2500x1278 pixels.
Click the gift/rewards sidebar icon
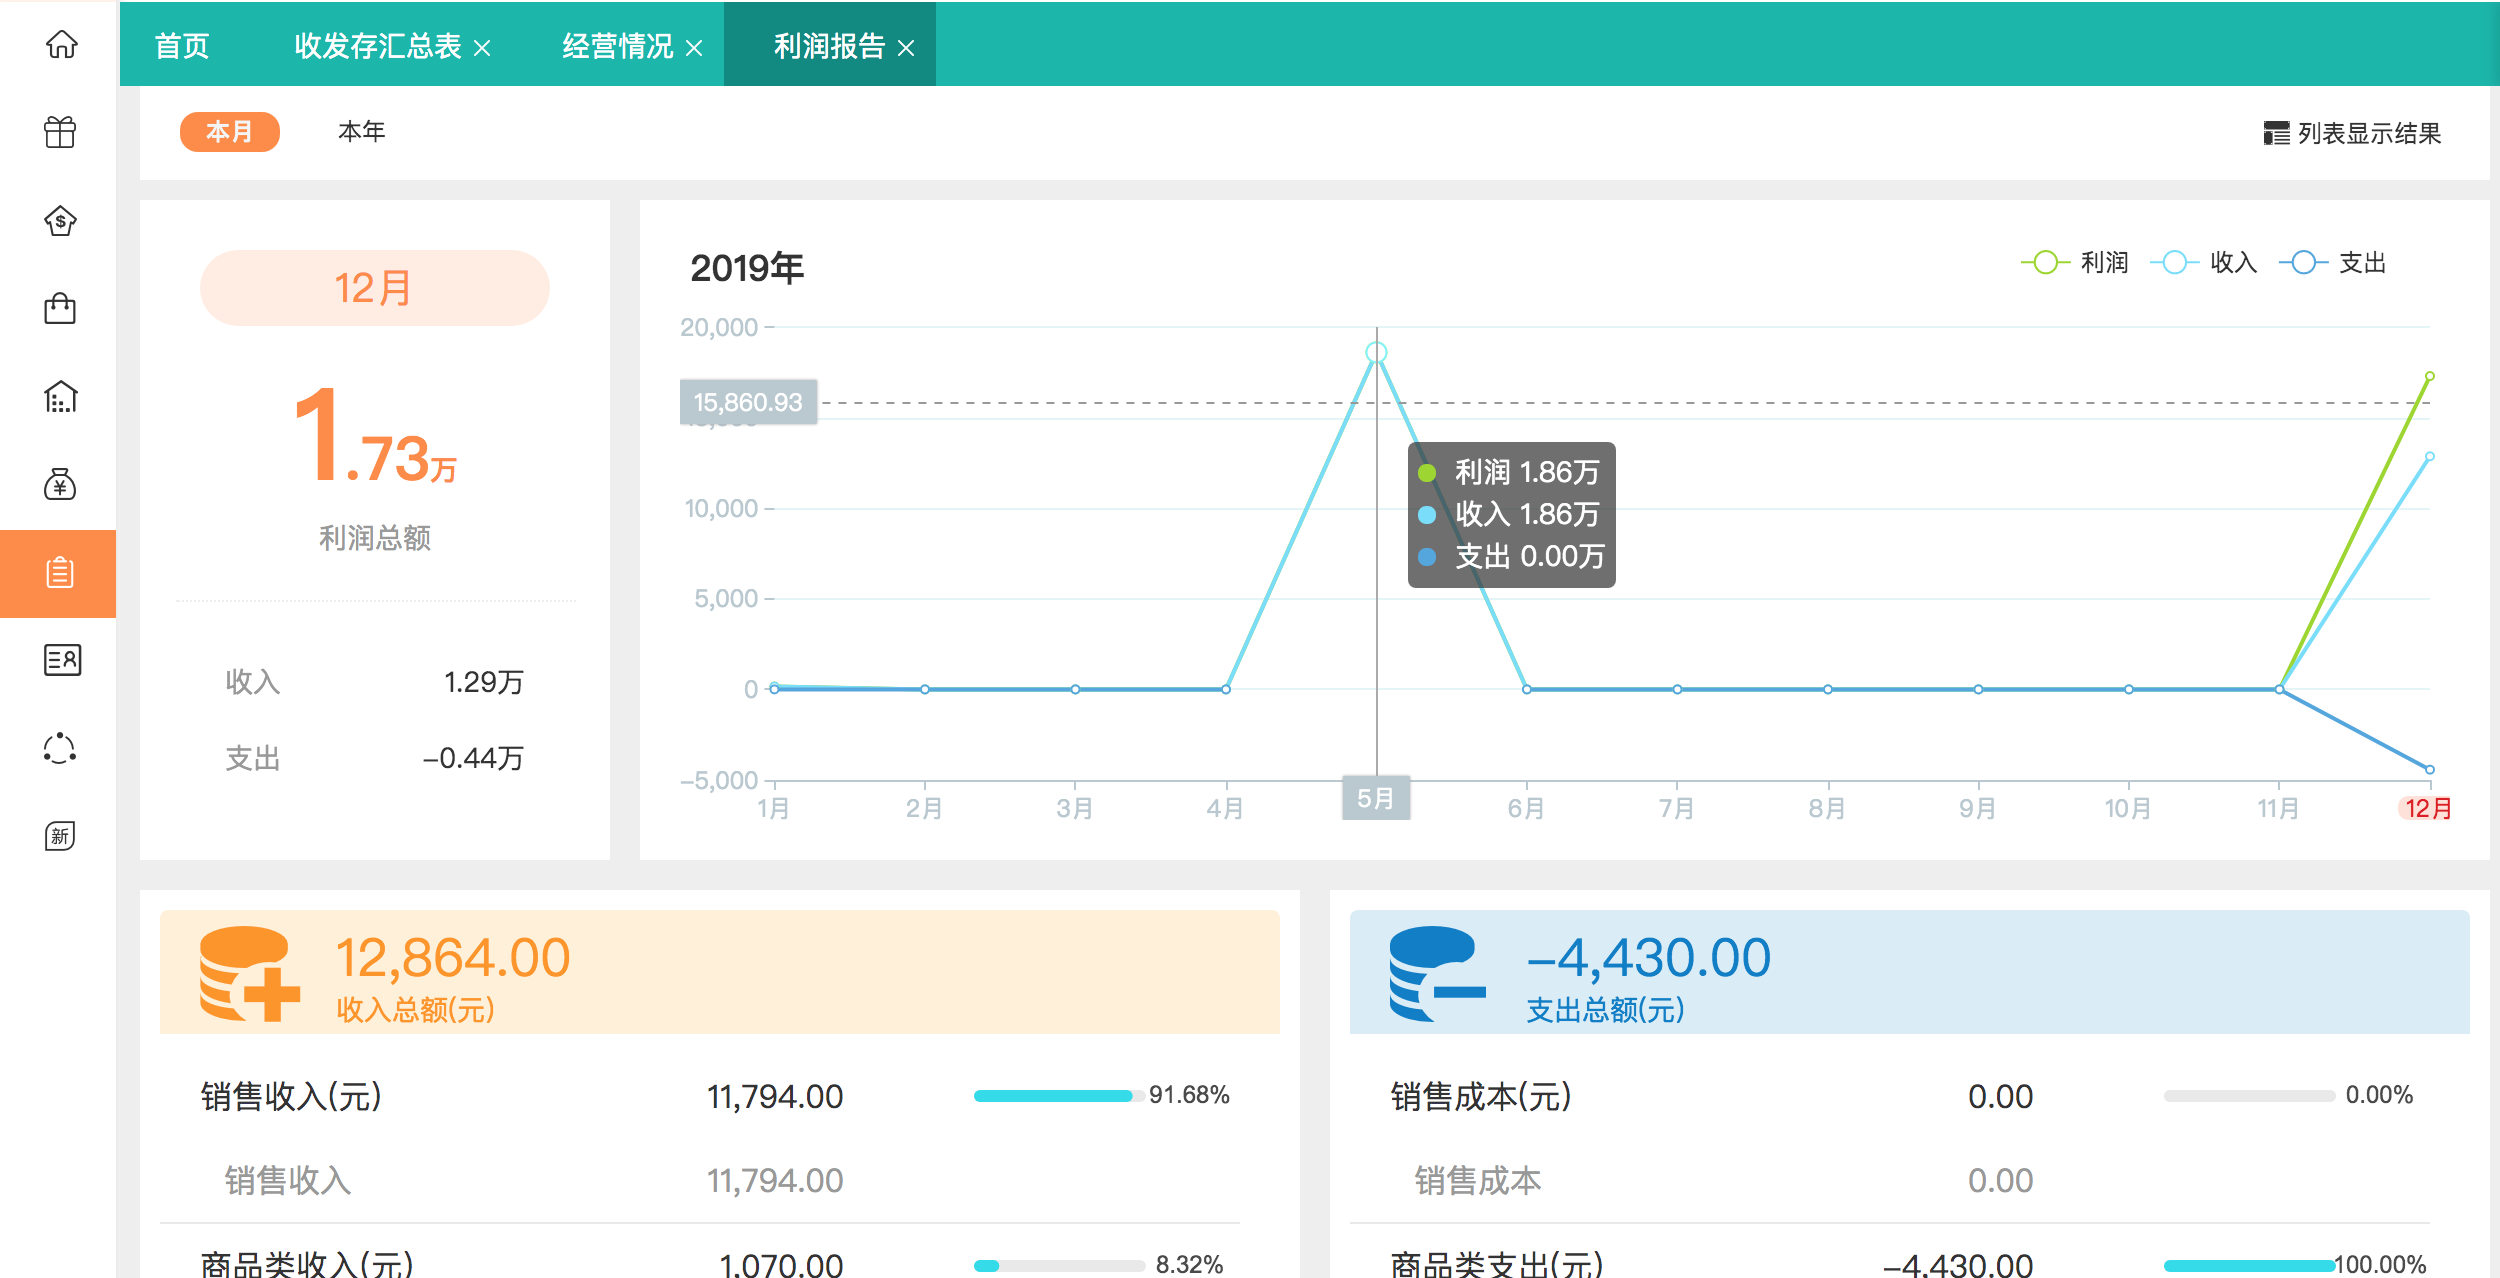coord(62,132)
